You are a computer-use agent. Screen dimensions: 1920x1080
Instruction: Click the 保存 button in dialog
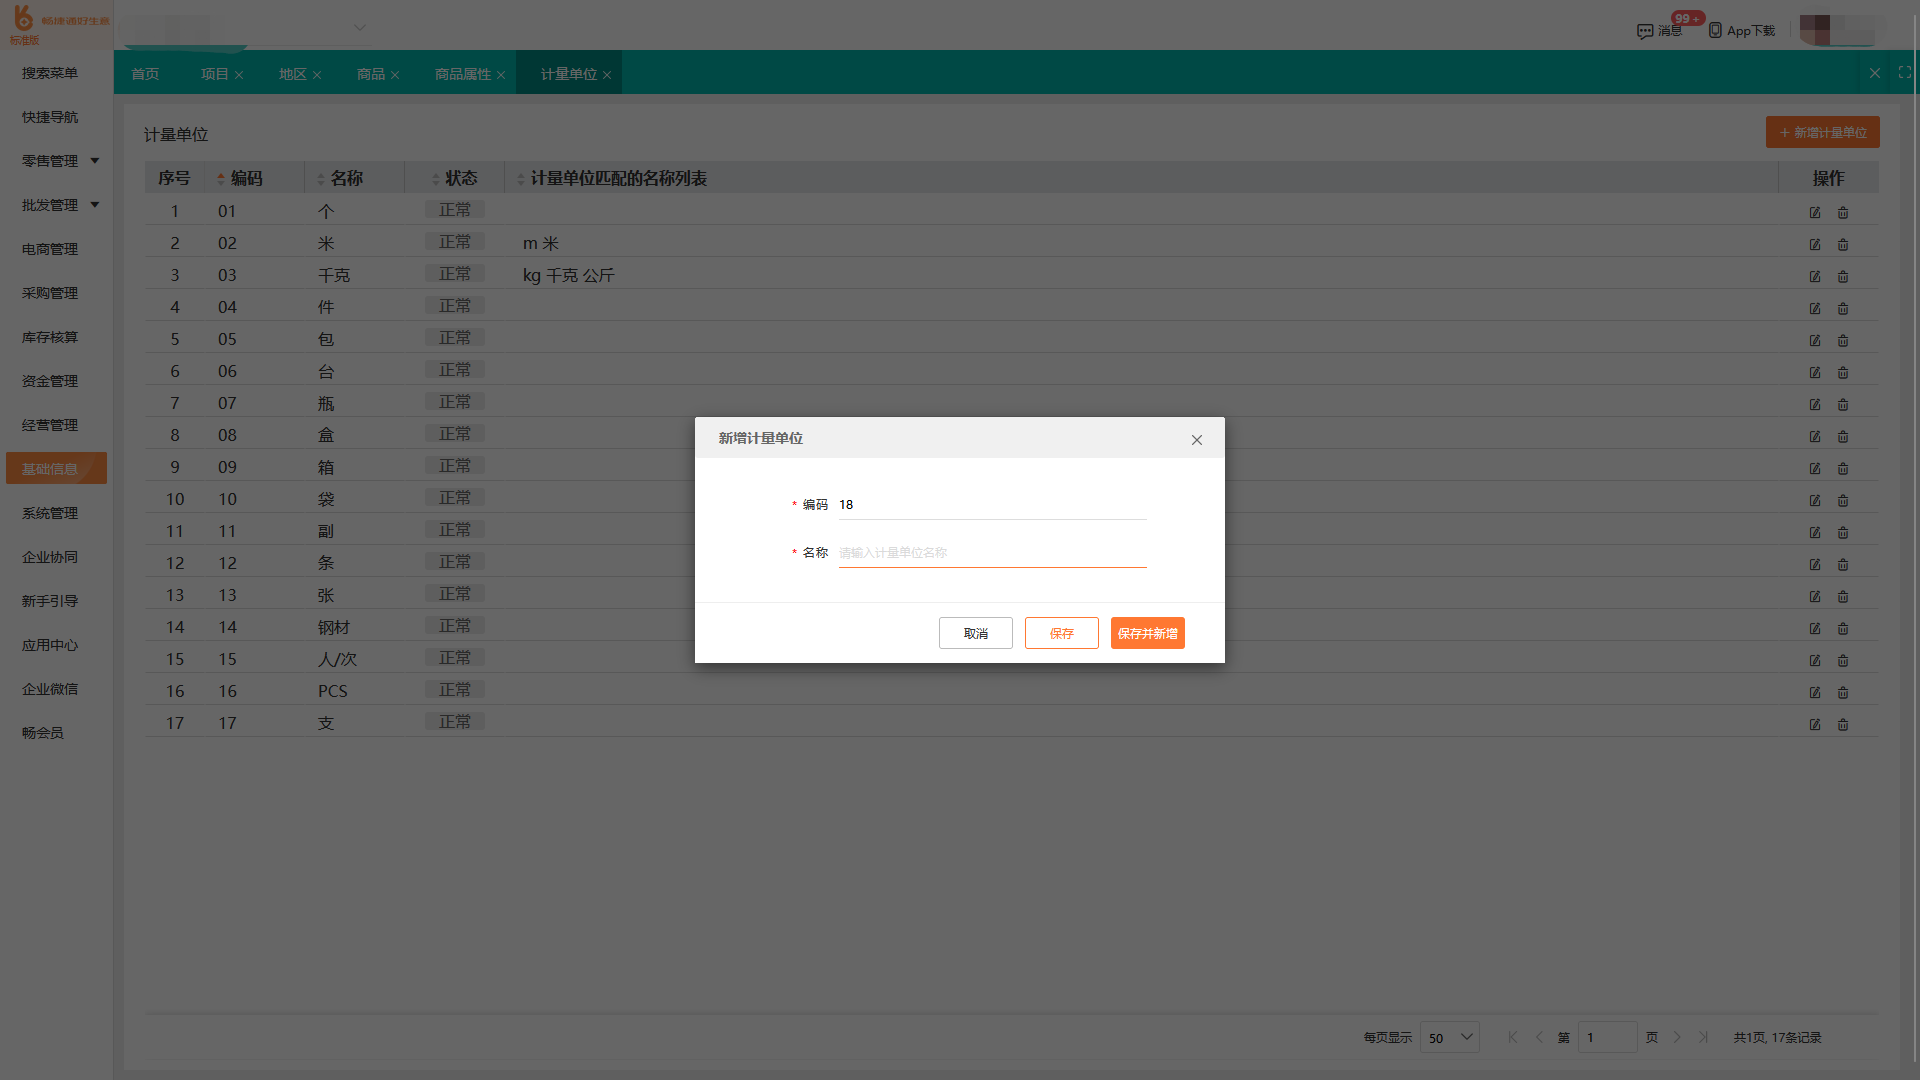tap(1062, 633)
